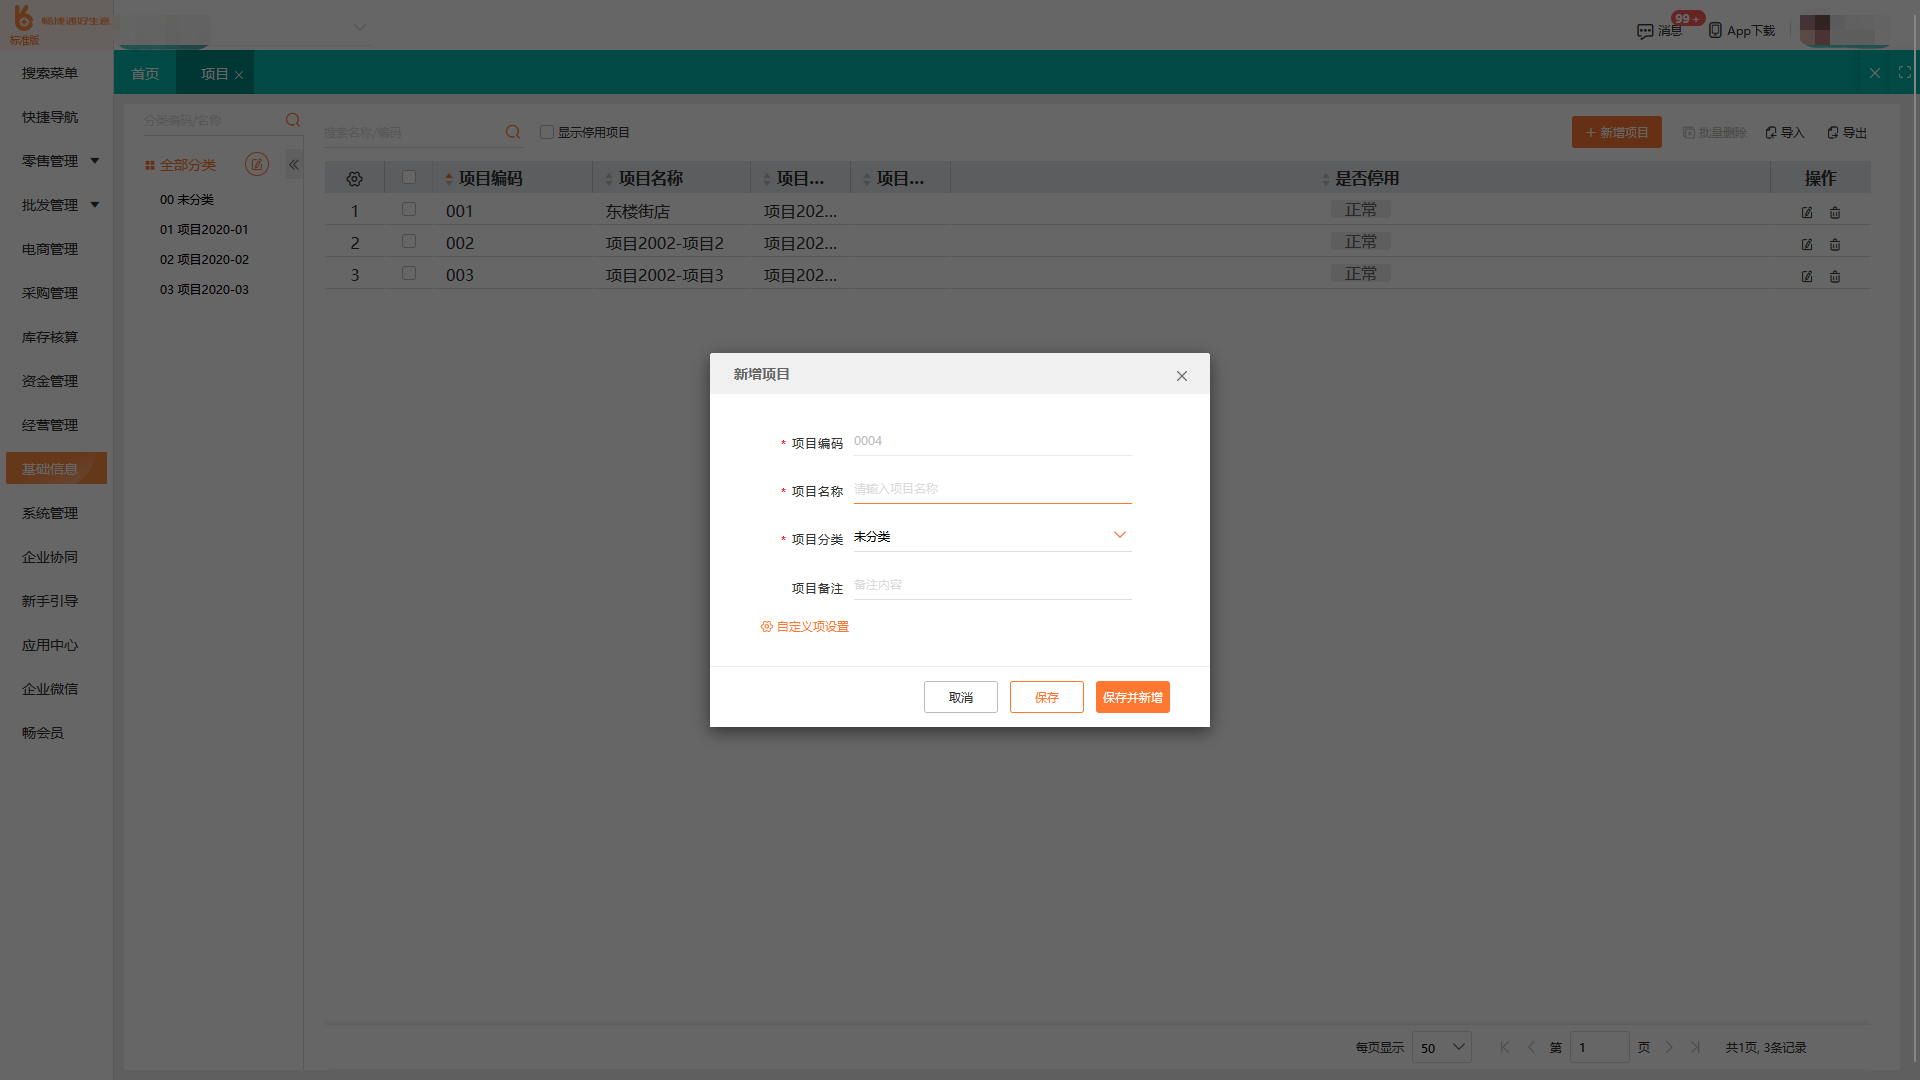Image resolution: width=1920 pixels, height=1080 pixels.
Task: Click the import/导入 icon button
Action: coord(1785,131)
